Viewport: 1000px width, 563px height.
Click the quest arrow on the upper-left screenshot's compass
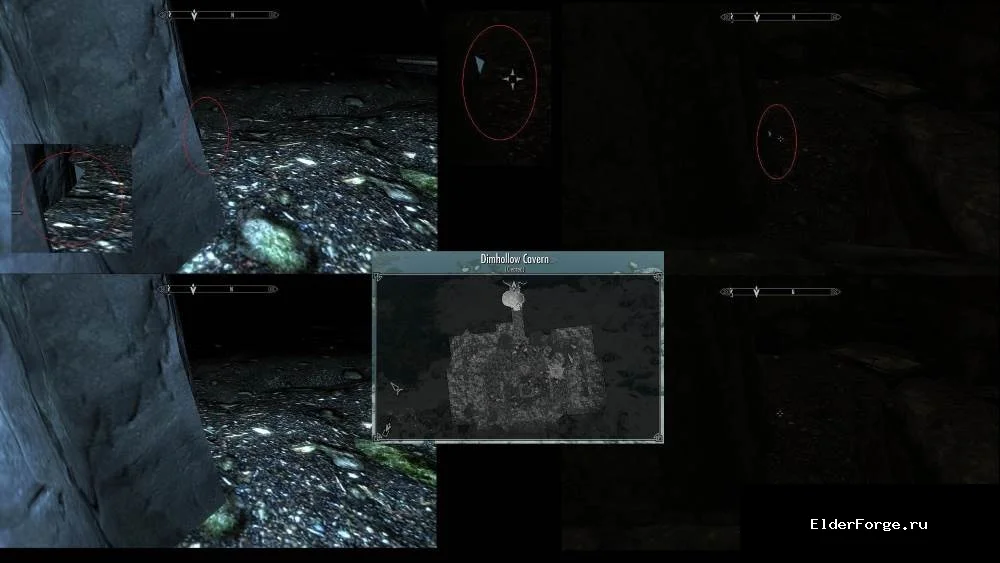click(193, 16)
